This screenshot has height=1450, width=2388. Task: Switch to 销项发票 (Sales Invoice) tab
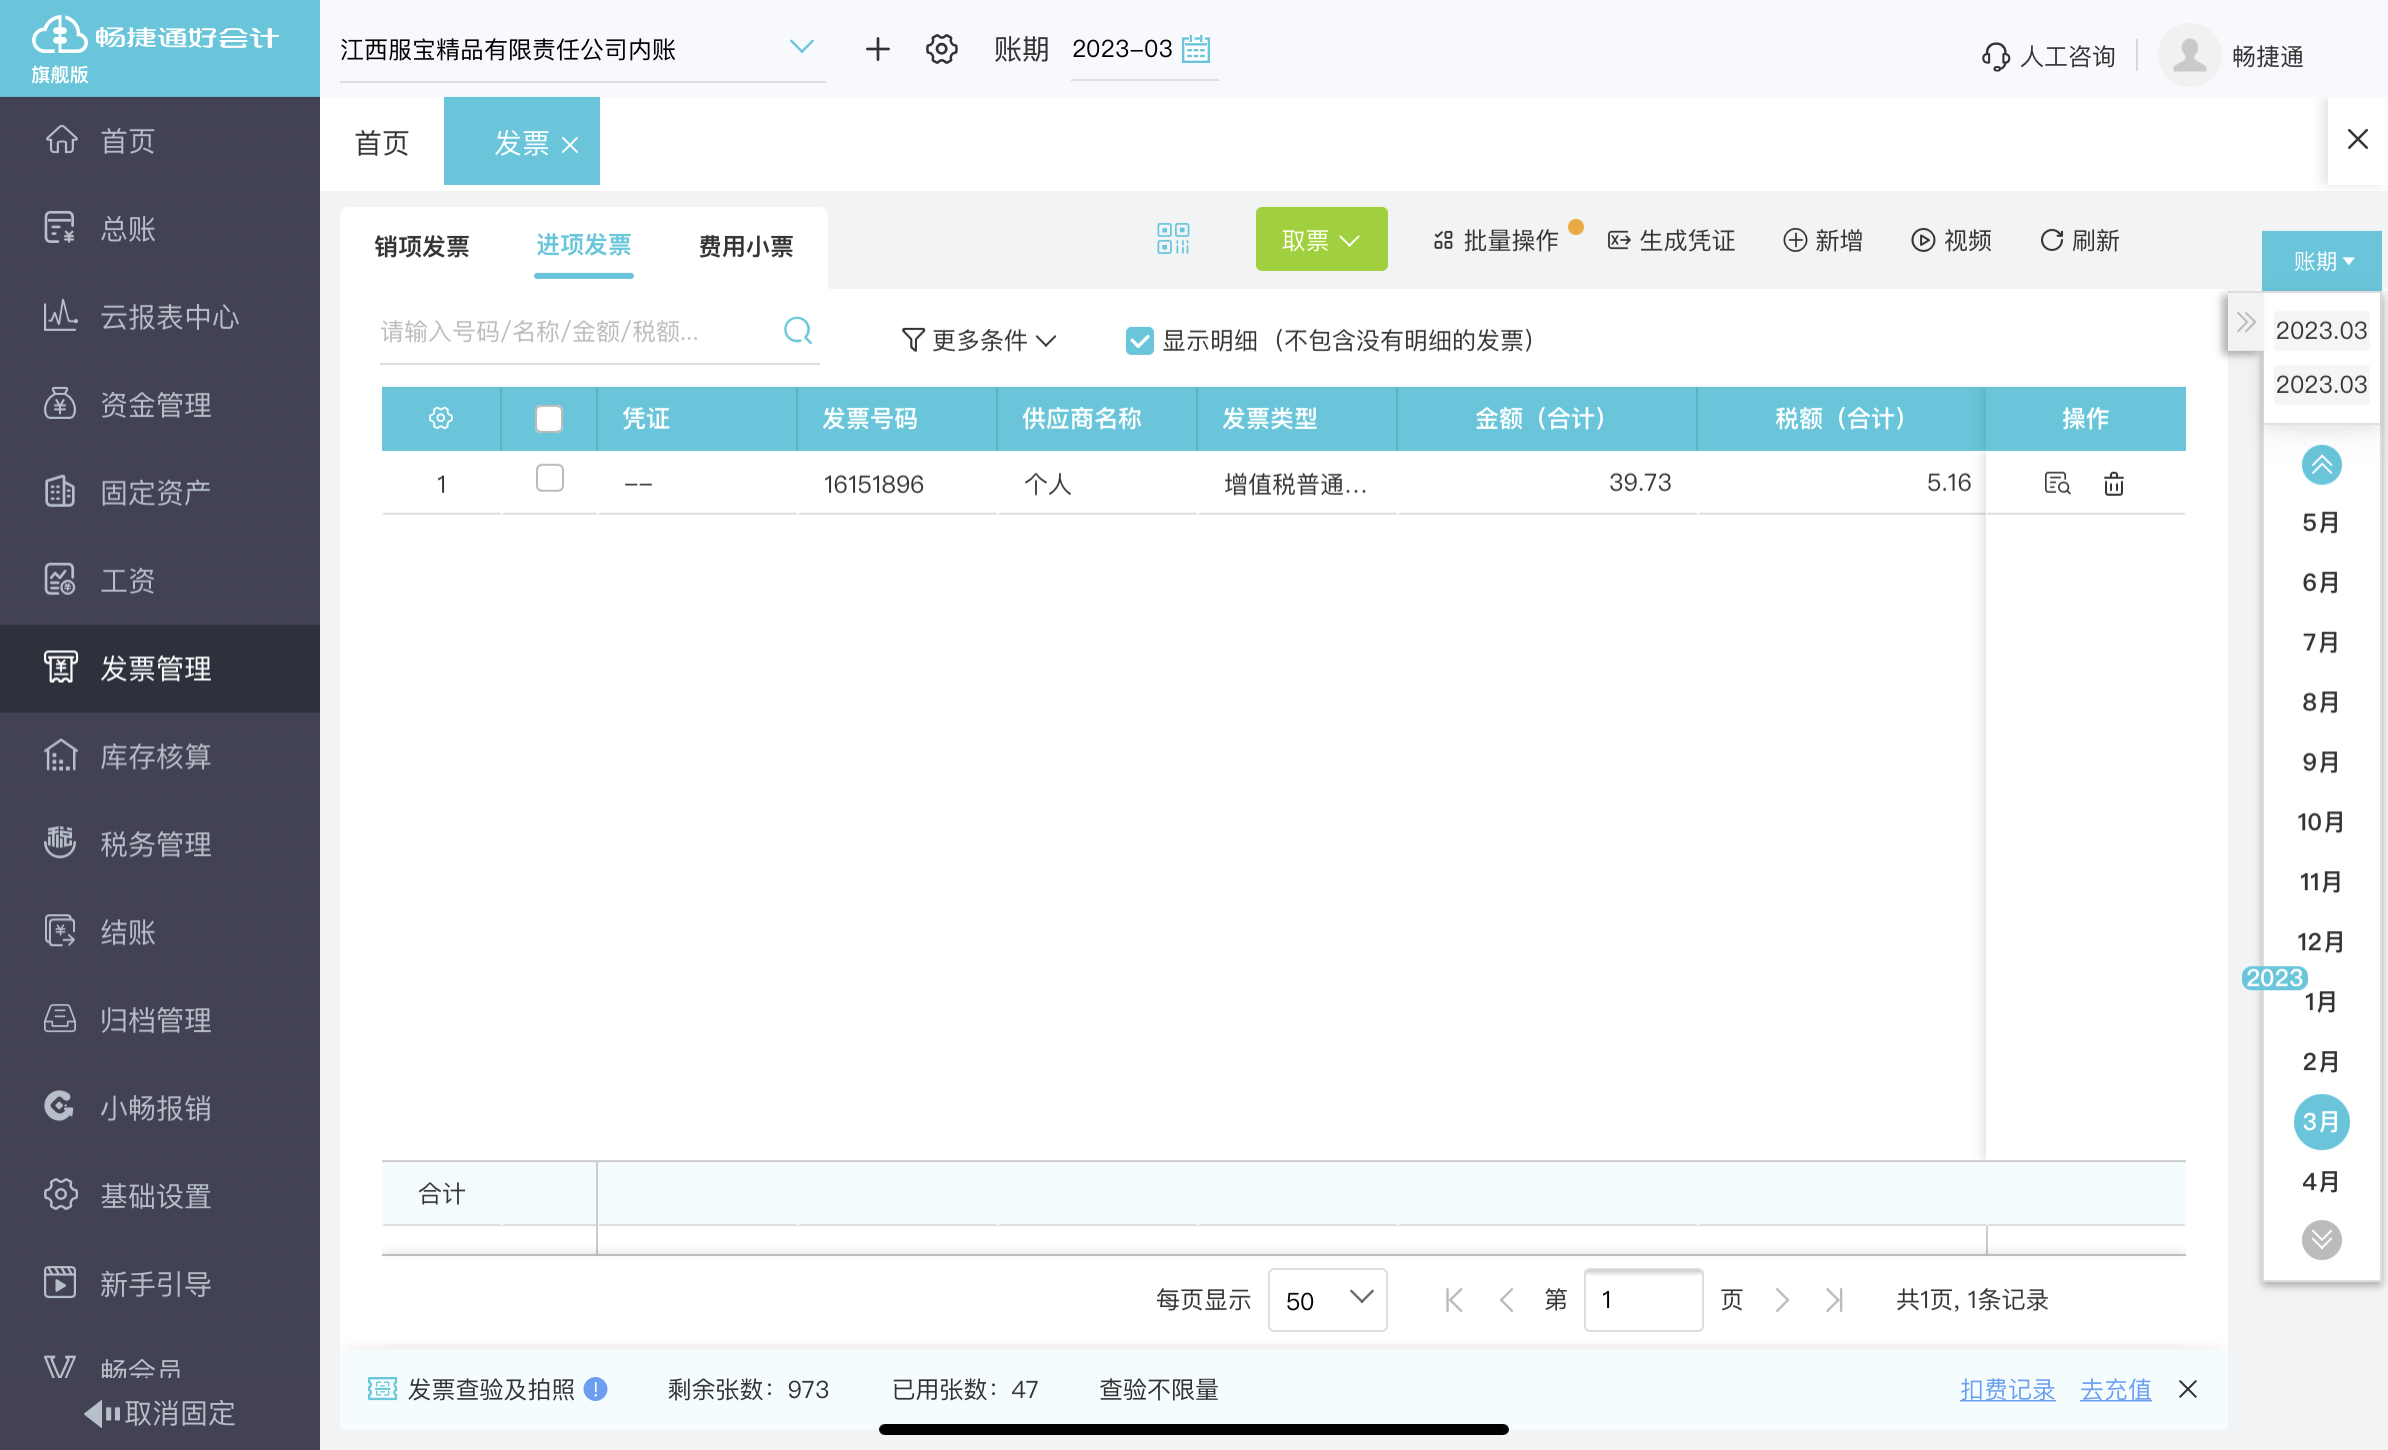[423, 244]
